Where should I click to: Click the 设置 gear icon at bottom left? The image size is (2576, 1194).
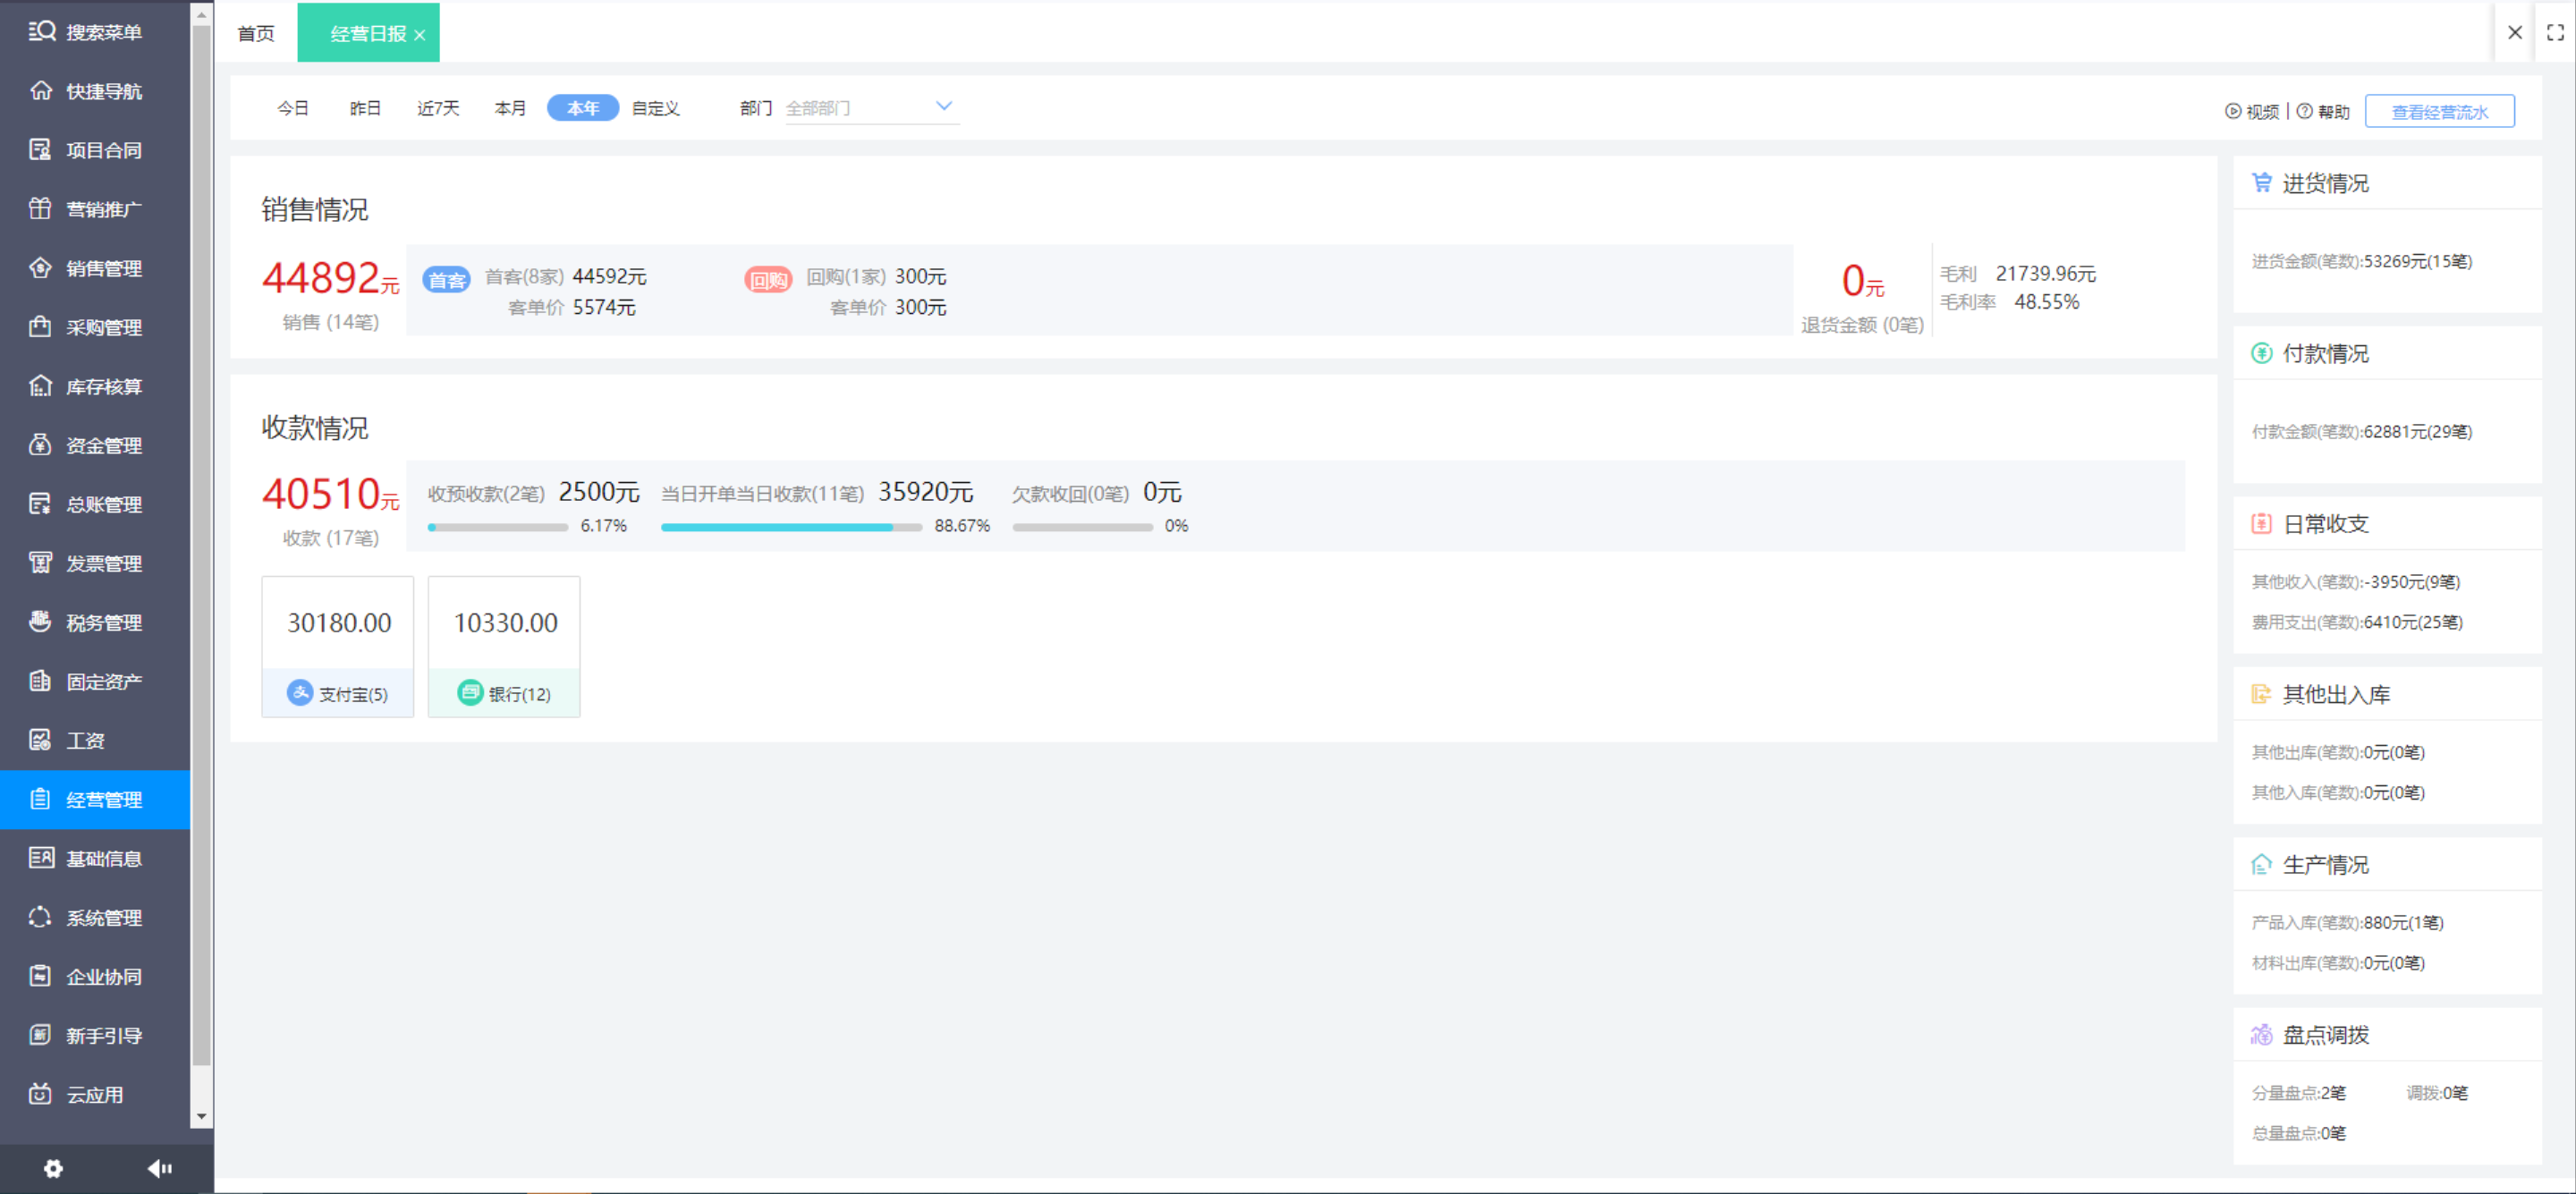(x=53, y=1169)
